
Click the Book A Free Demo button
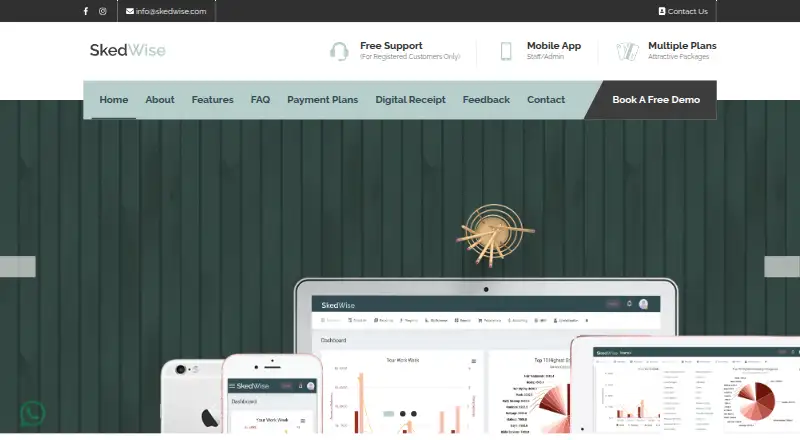(x=656, y=100)
